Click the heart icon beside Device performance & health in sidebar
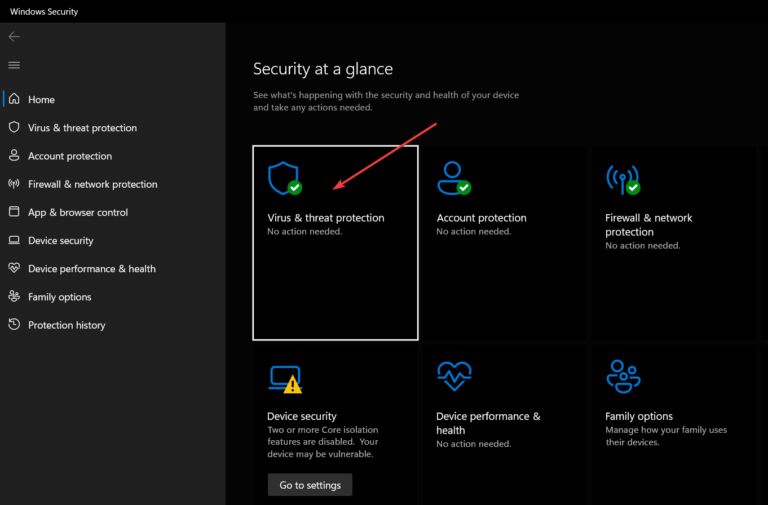 coord(14,268)
